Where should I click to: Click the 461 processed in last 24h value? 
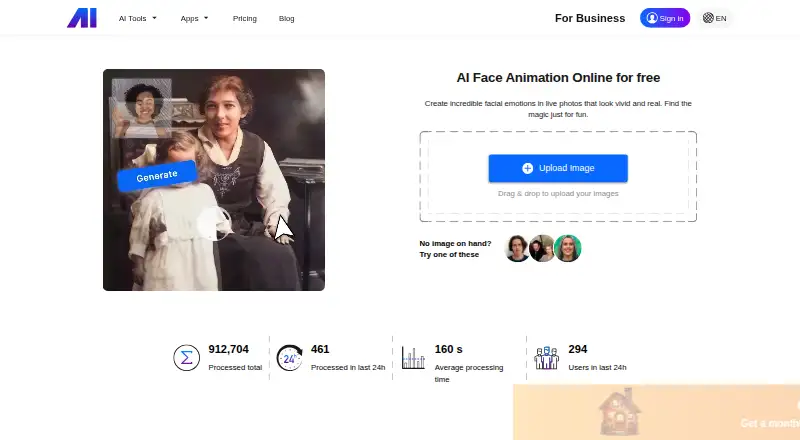click(320, 349)
